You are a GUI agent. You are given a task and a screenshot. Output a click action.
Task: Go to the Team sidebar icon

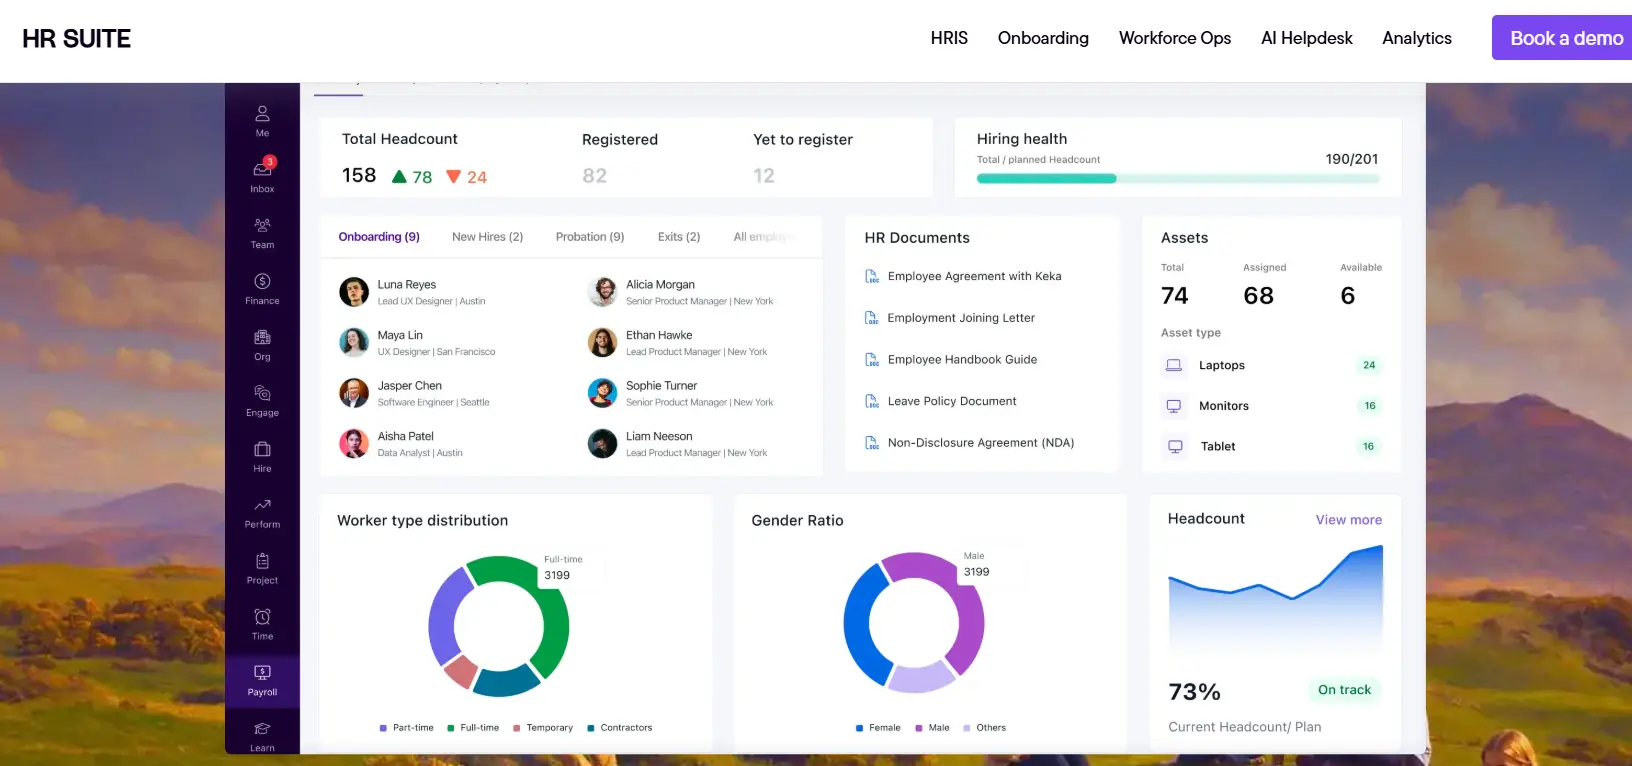click(262, 225)
